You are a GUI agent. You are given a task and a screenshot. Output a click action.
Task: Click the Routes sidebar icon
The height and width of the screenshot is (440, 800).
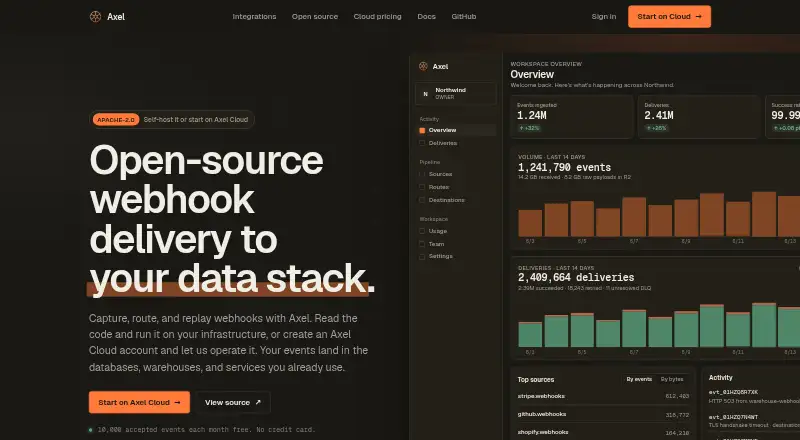point(422,187)
